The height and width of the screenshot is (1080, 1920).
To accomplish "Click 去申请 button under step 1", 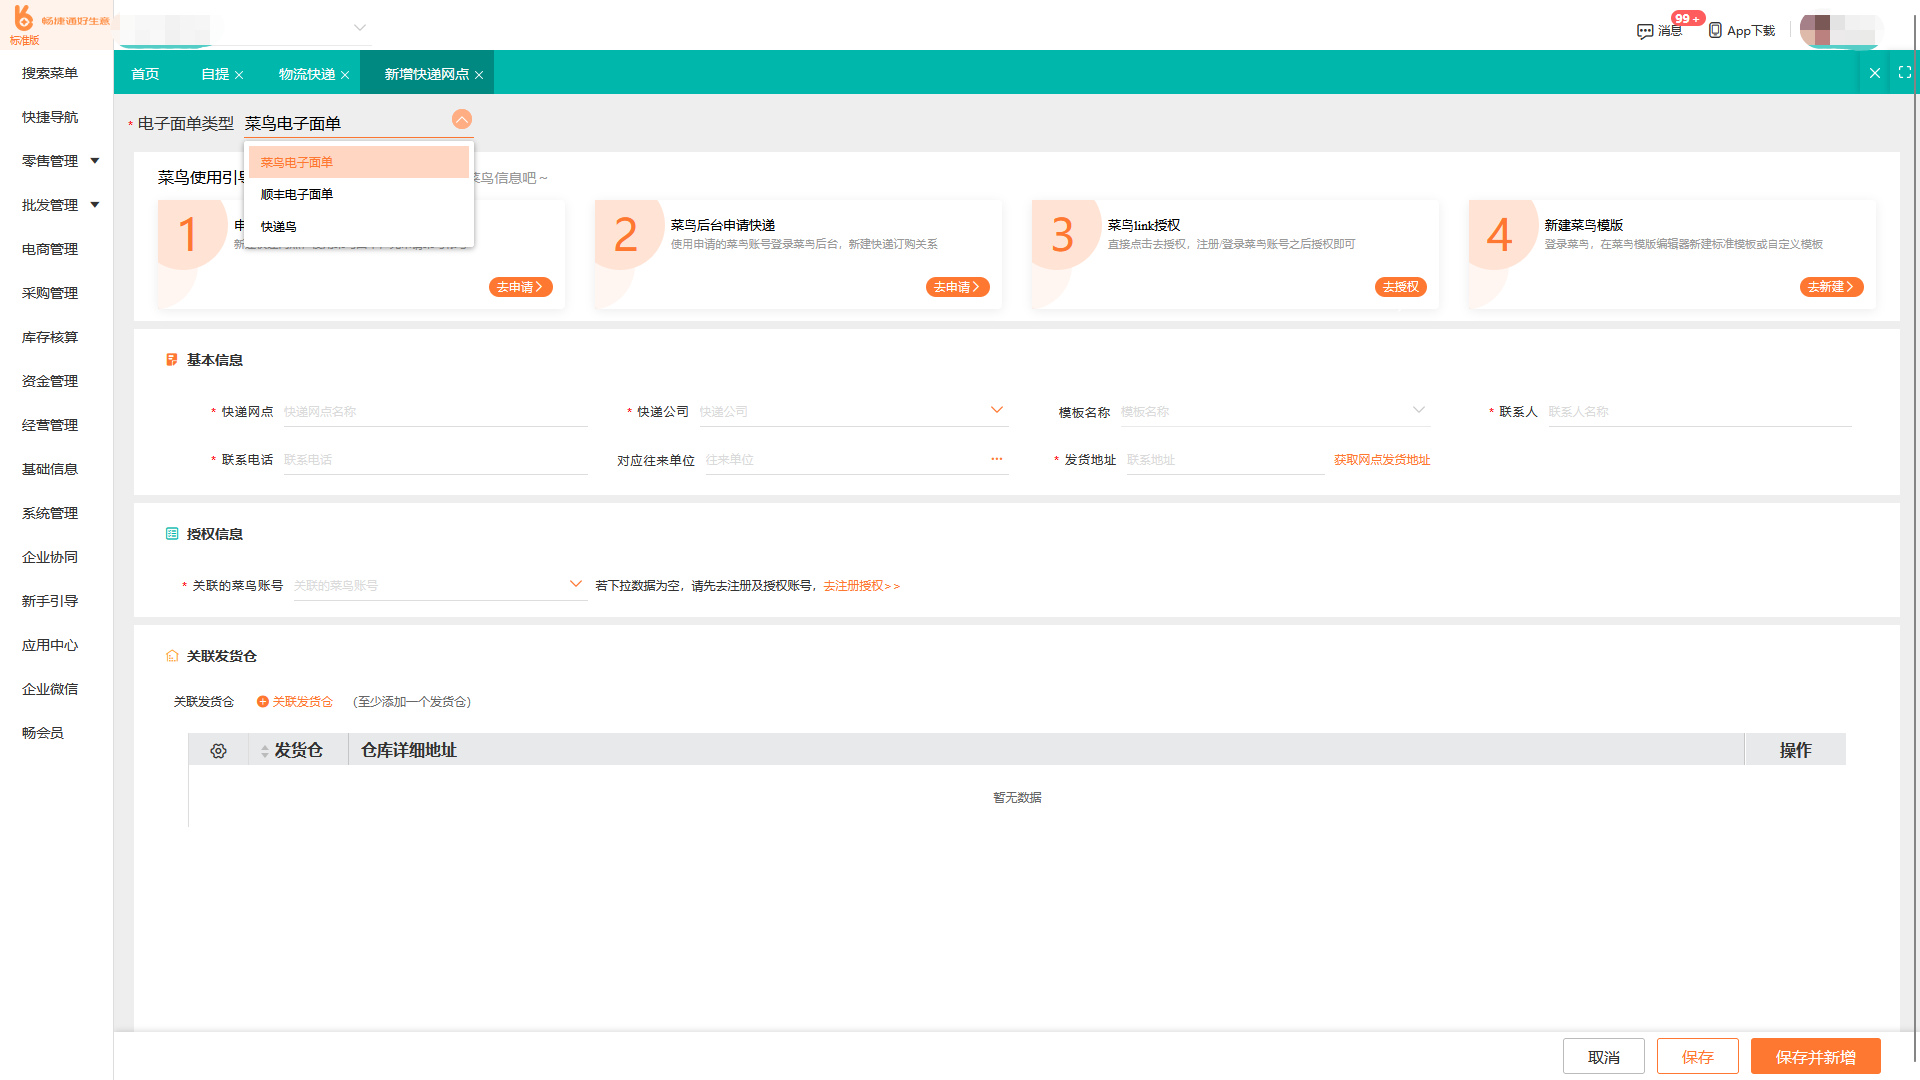I will tap(518, 286).
